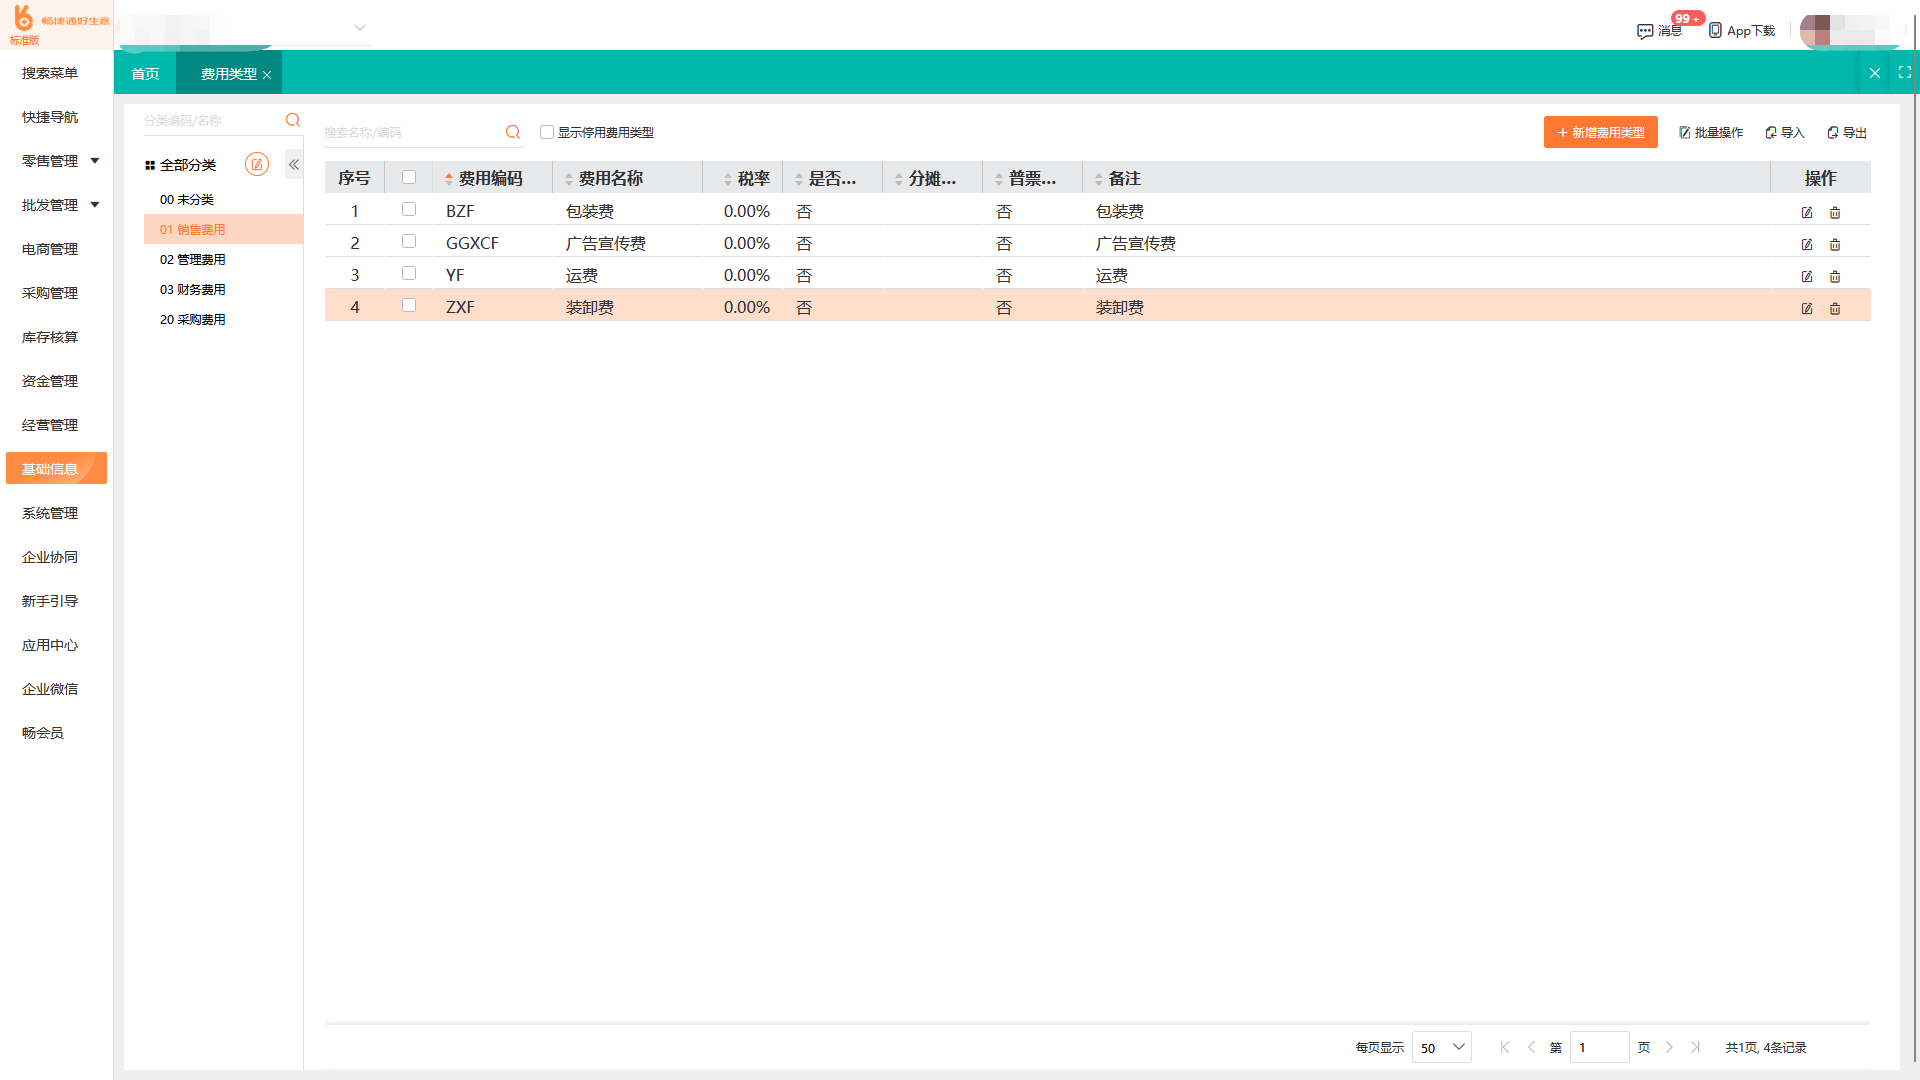Click the edit icon for ZXF row
This screenshot has height=1080, width=1920.
[x=1807, y=307]
